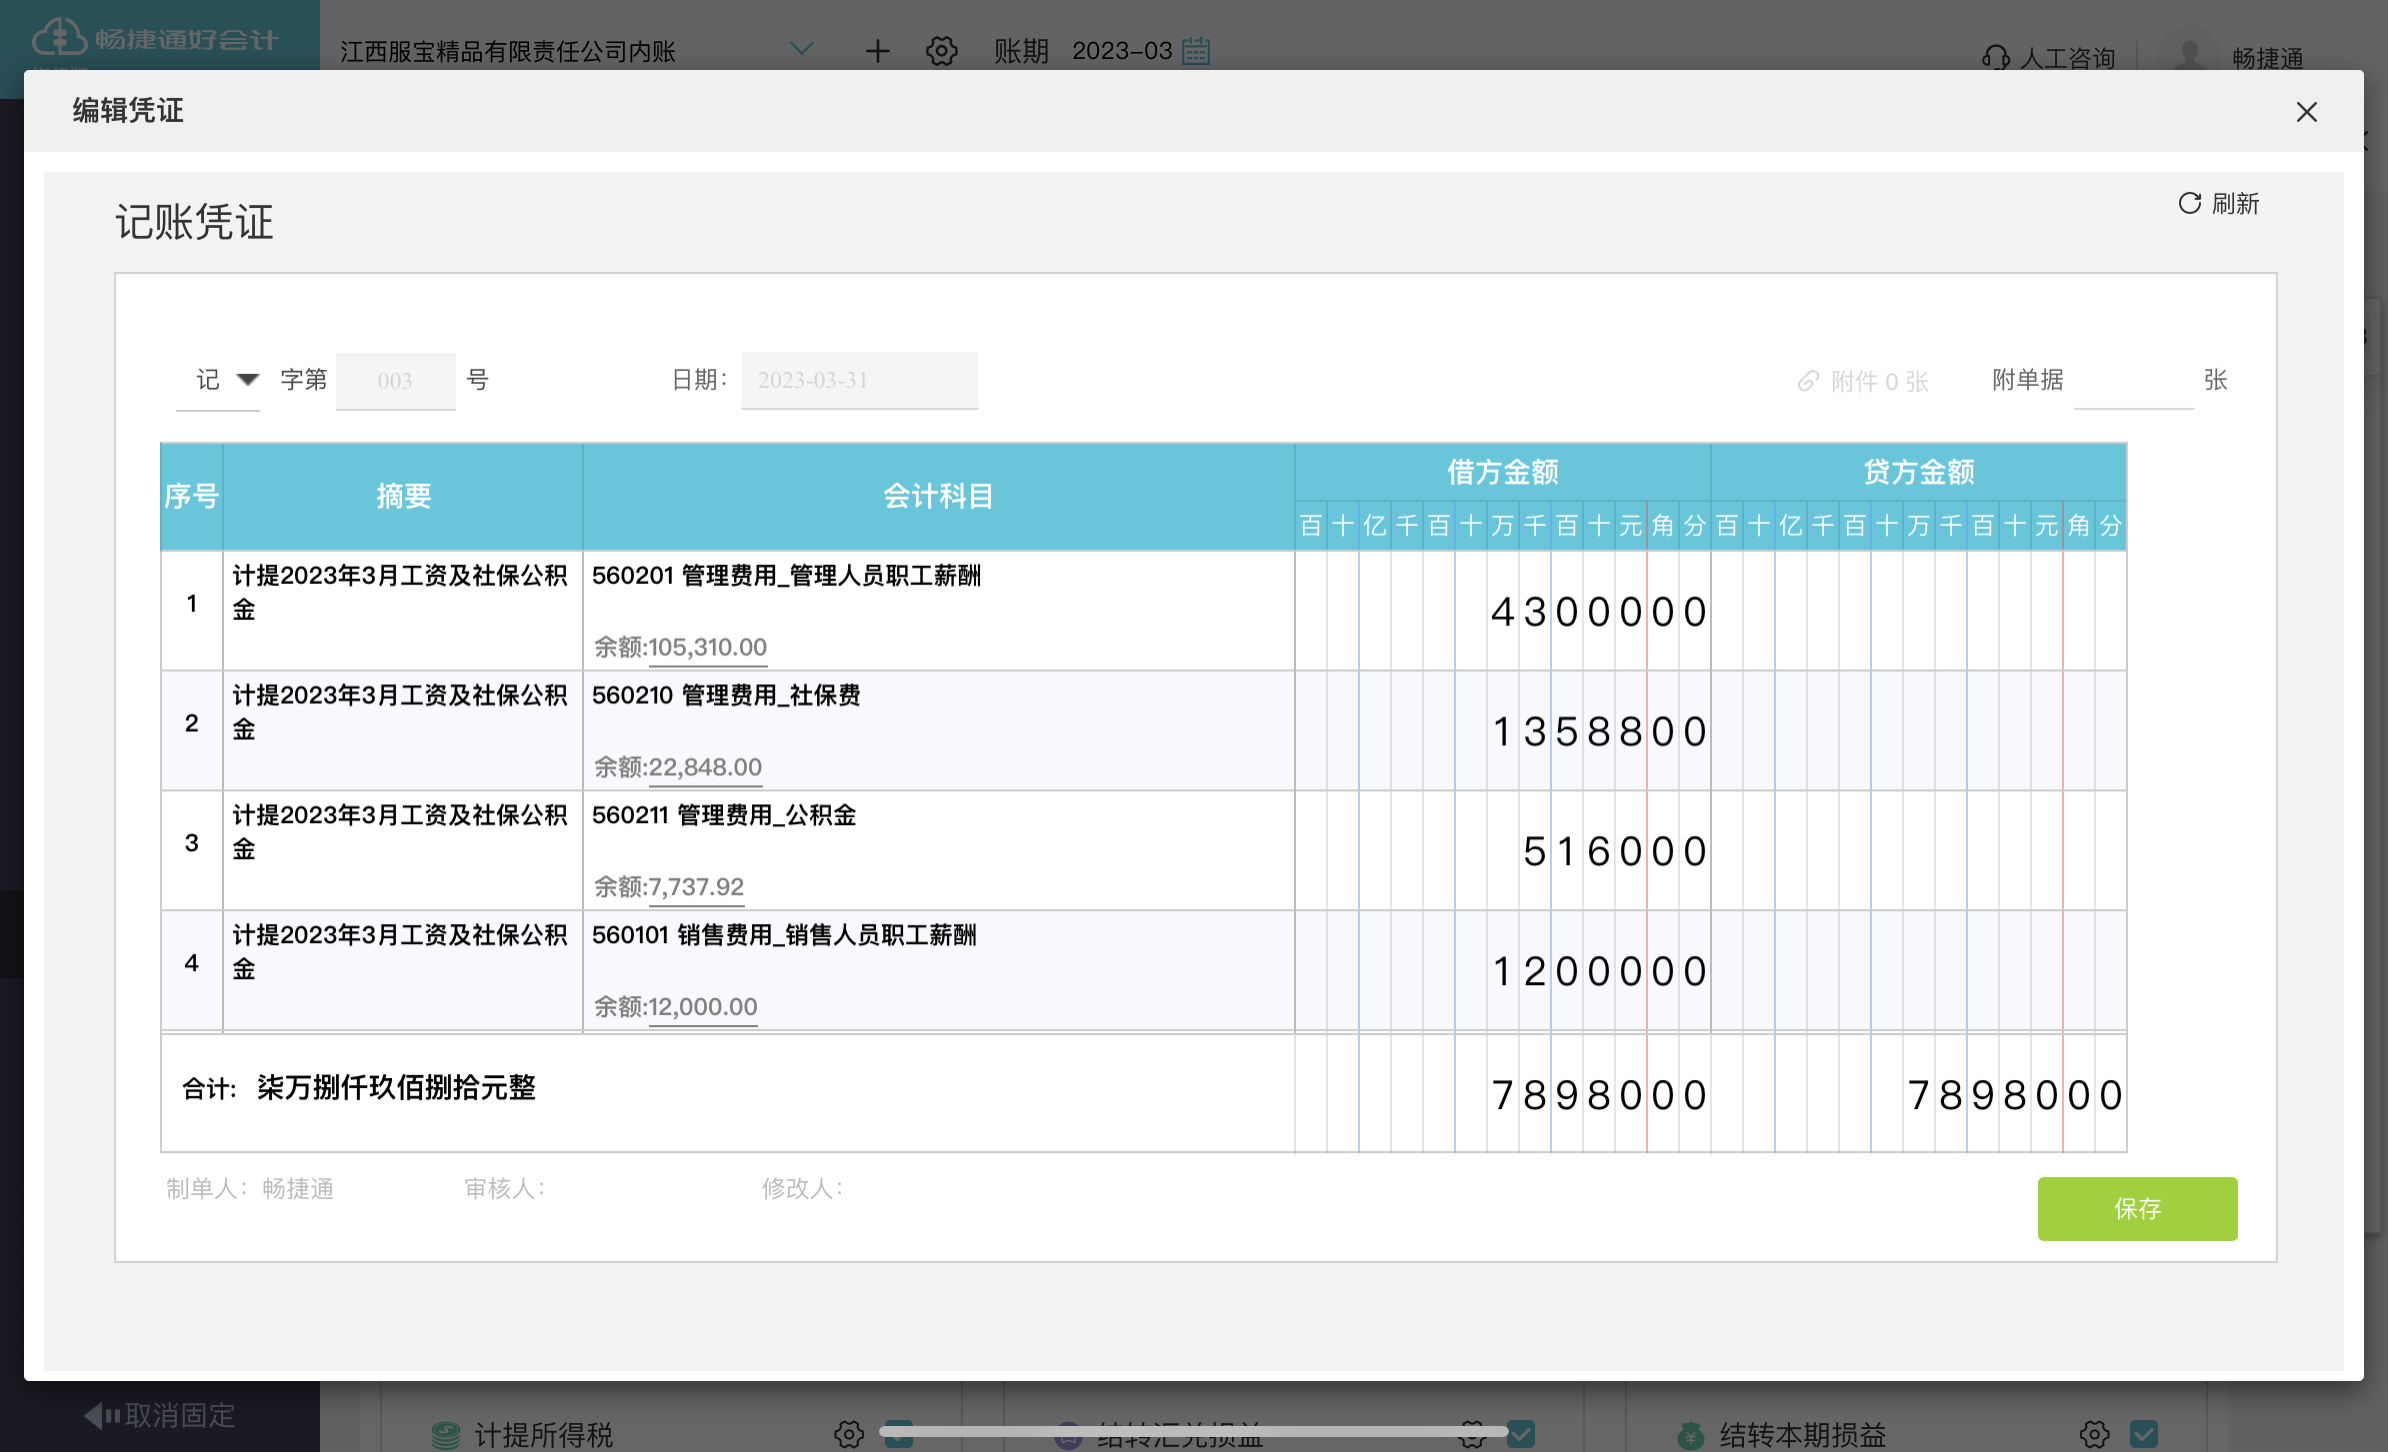The width and height of the screenshot is (2388, 1452).
Task: Click the settings gear icon in toolbar
Action: (x=938, y=49)
